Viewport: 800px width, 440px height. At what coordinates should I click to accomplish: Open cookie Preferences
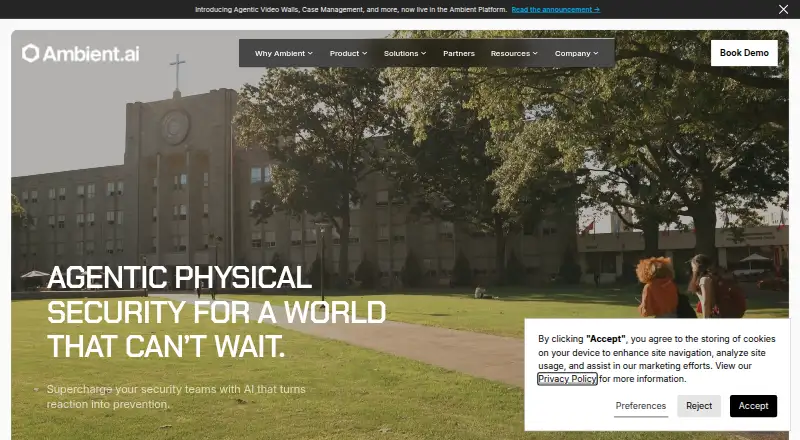(641, 406)
